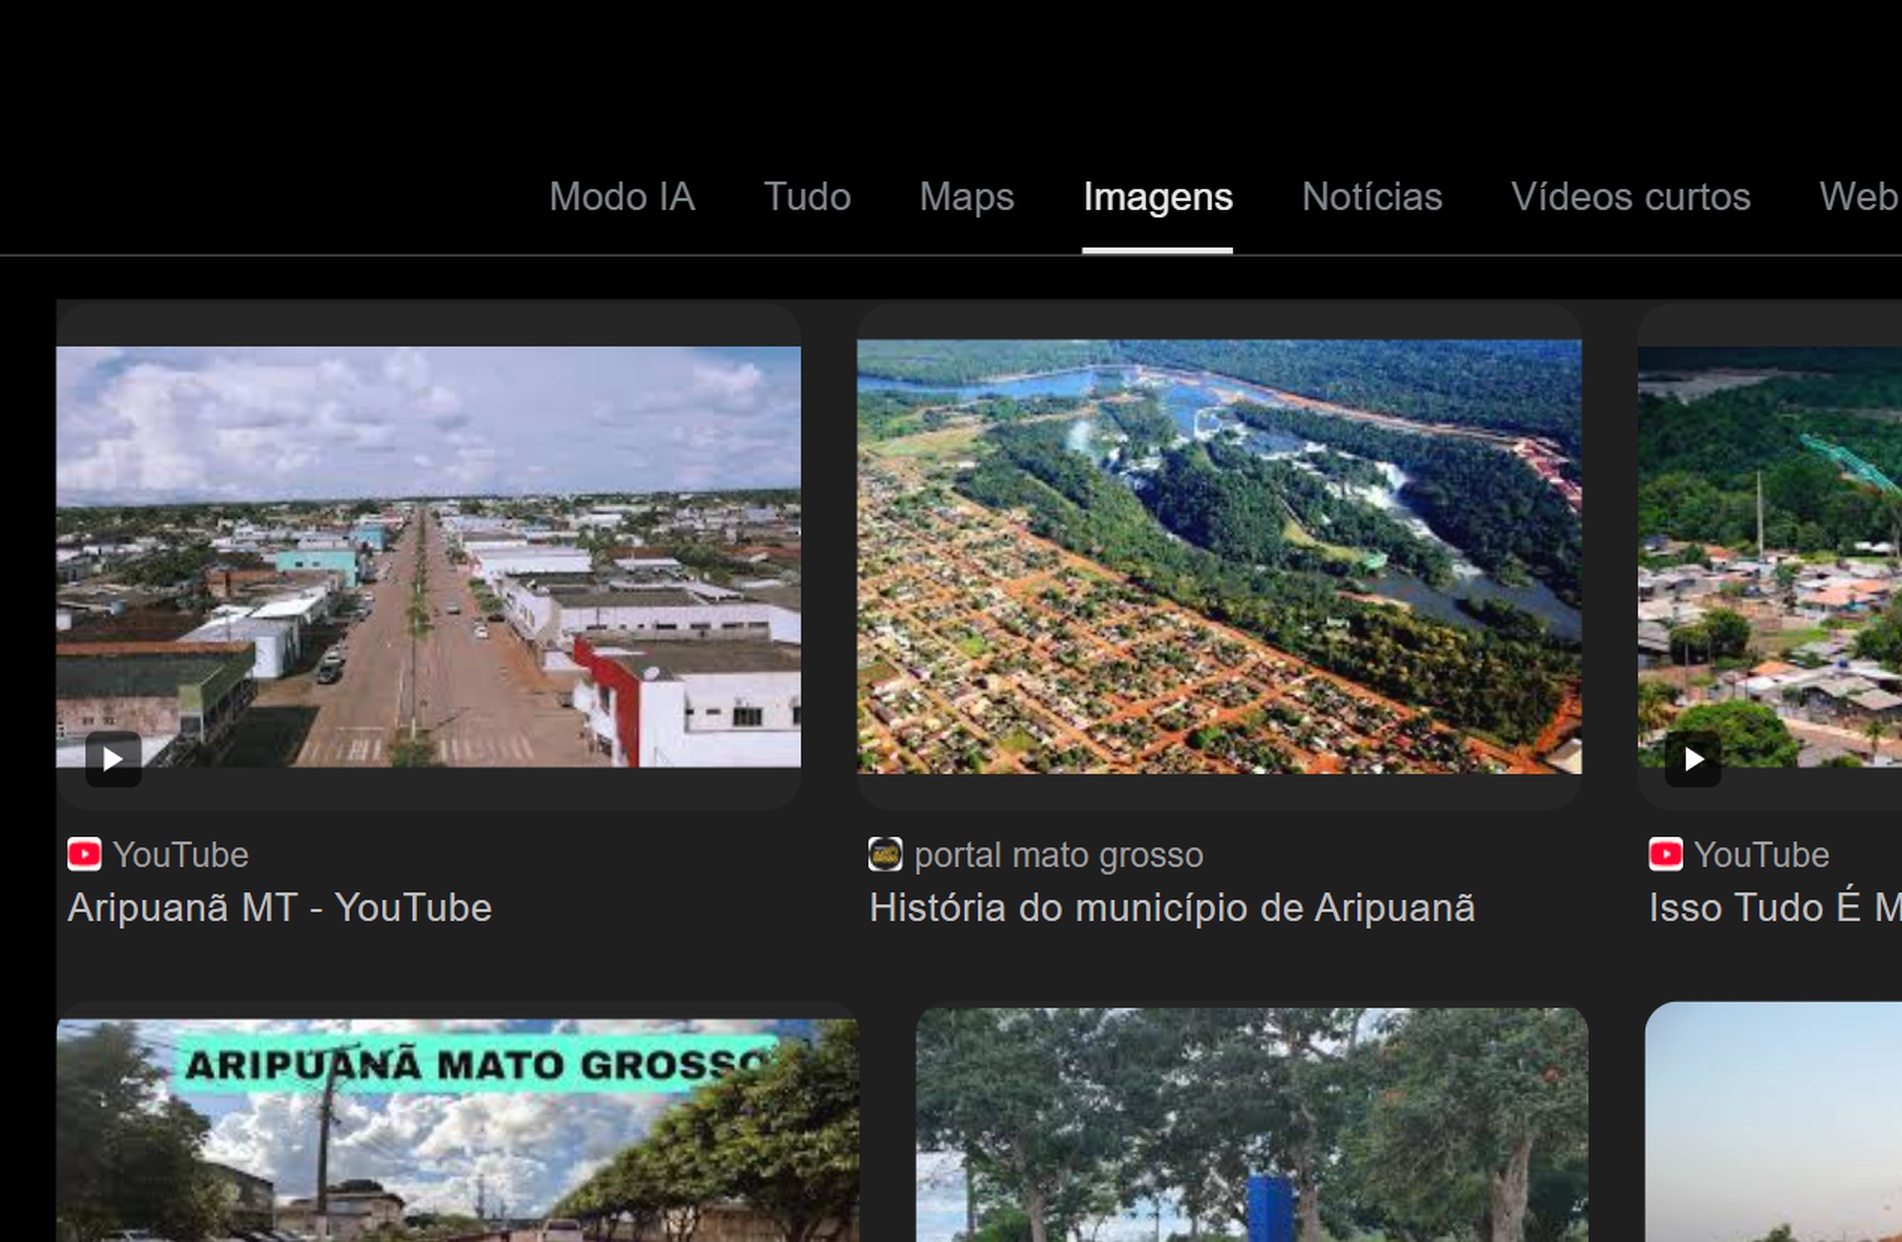
Task: Open the Notícias tab
Action: tap(1371, 197)
